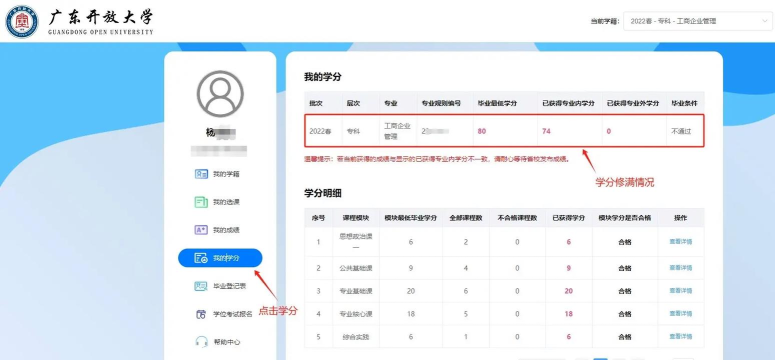Click the 我的学分 section heading
The height and width of the screenshot is (360, 775).
[322, 77]
